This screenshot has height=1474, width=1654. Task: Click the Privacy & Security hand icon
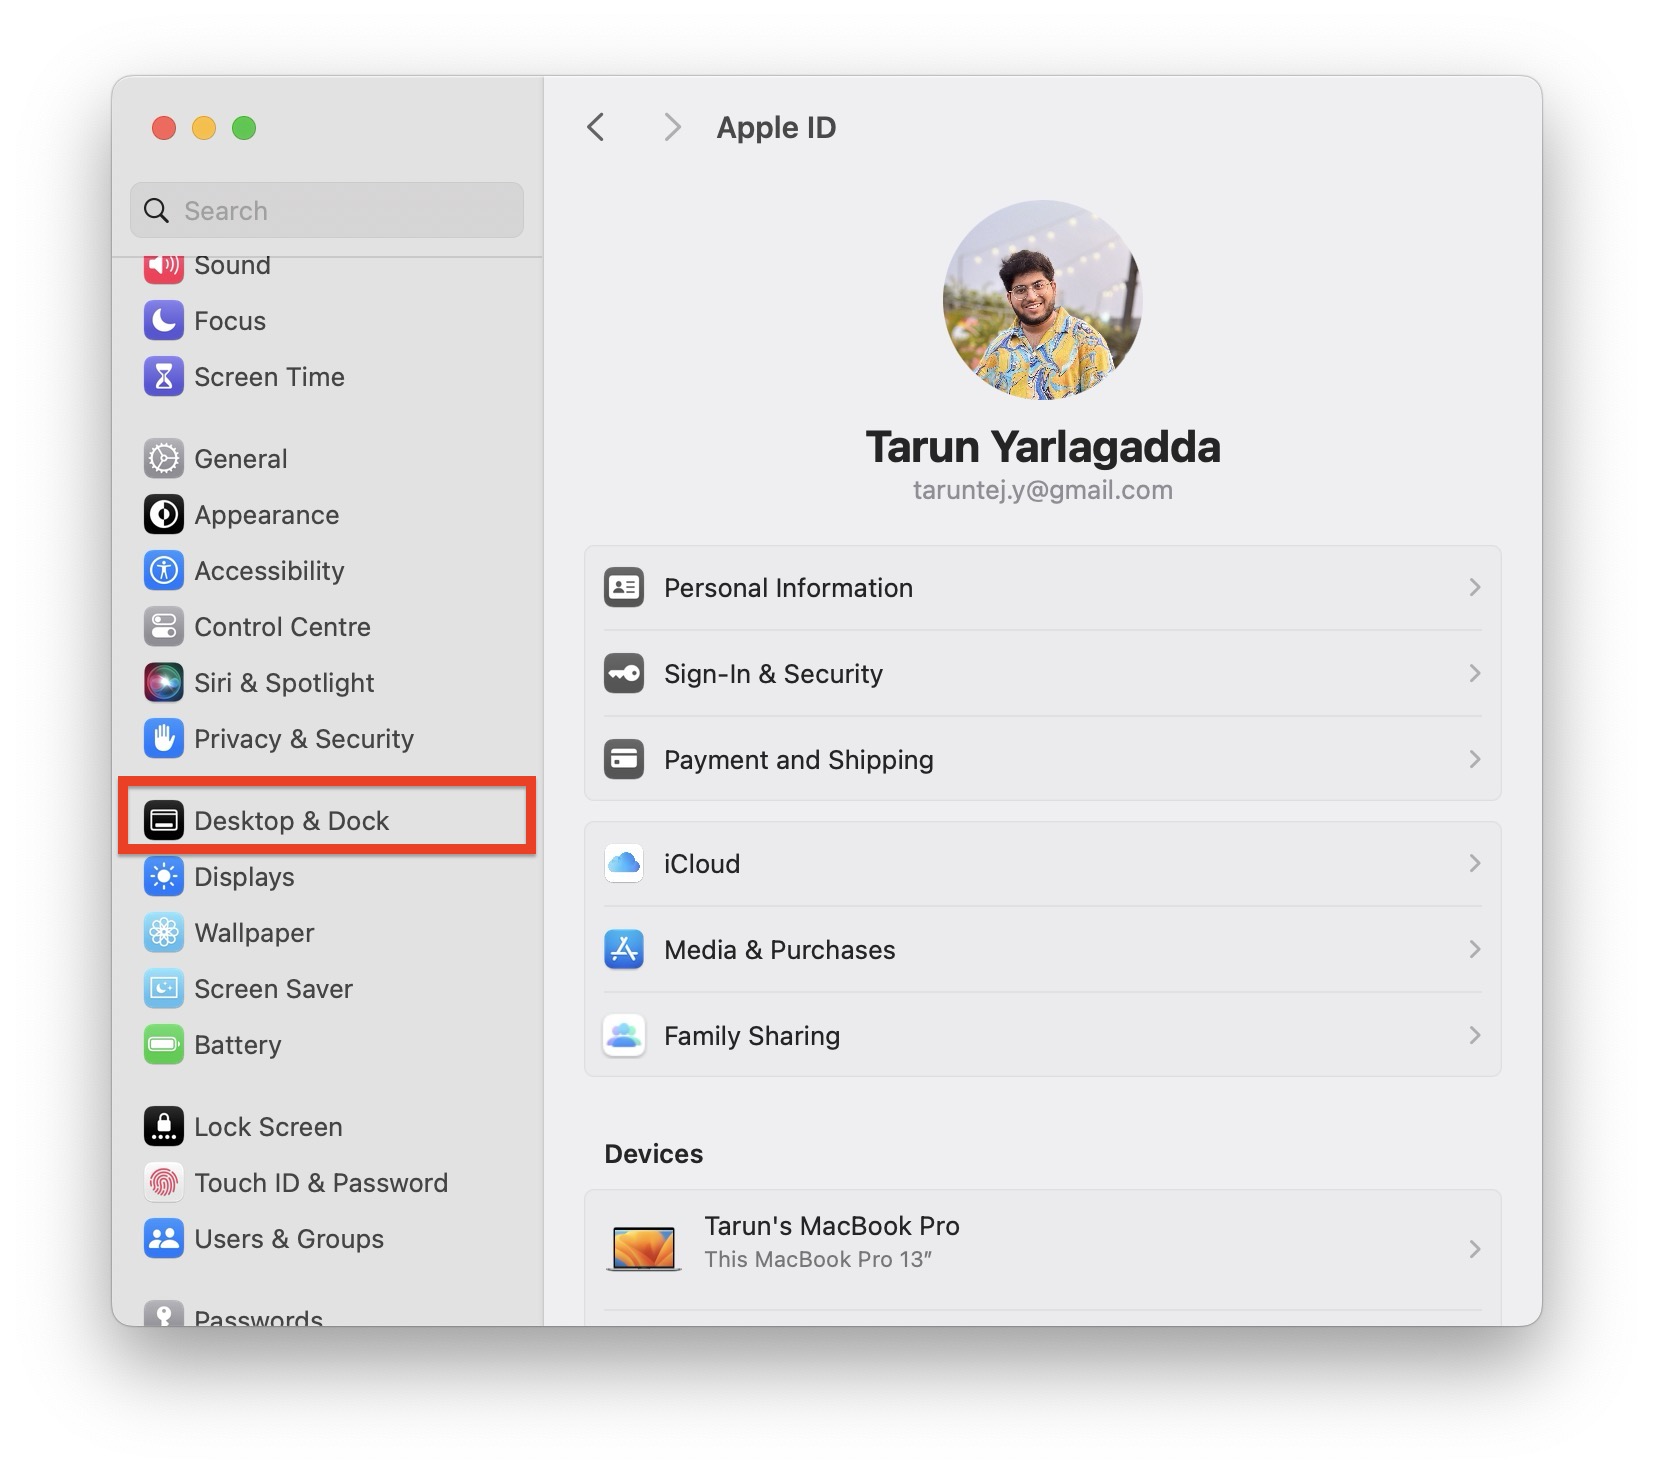(x=163, y=739)
